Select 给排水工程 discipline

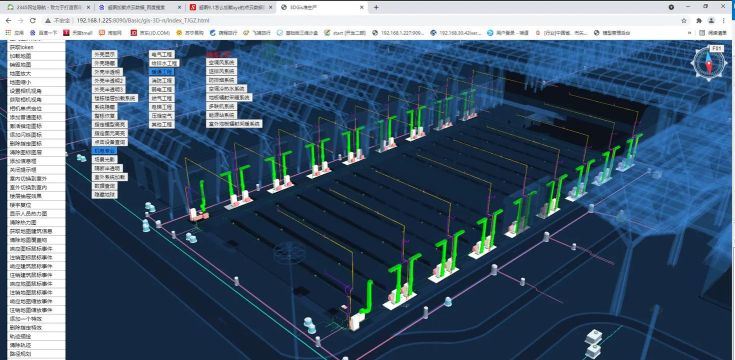(164, 63)
